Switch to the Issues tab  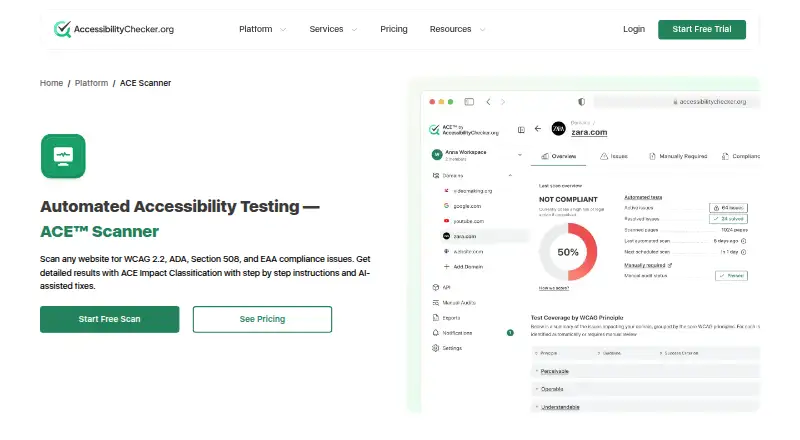click(x=614, y=156)
